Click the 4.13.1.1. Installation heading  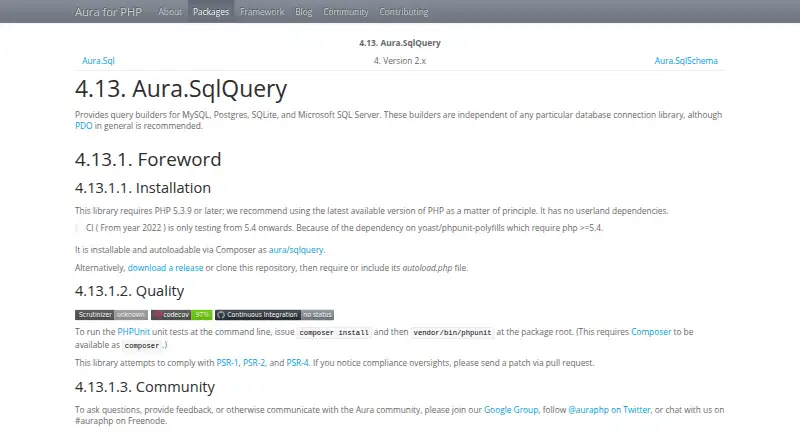click(143, 188)
